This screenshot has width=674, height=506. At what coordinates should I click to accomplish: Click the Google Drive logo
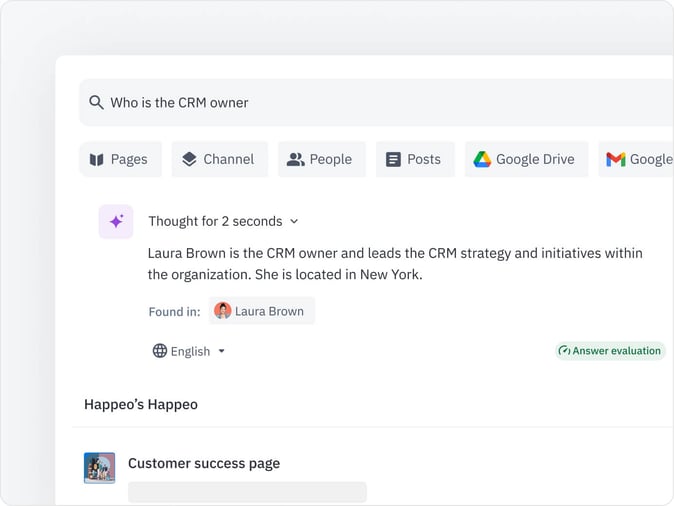click(482, 159)
